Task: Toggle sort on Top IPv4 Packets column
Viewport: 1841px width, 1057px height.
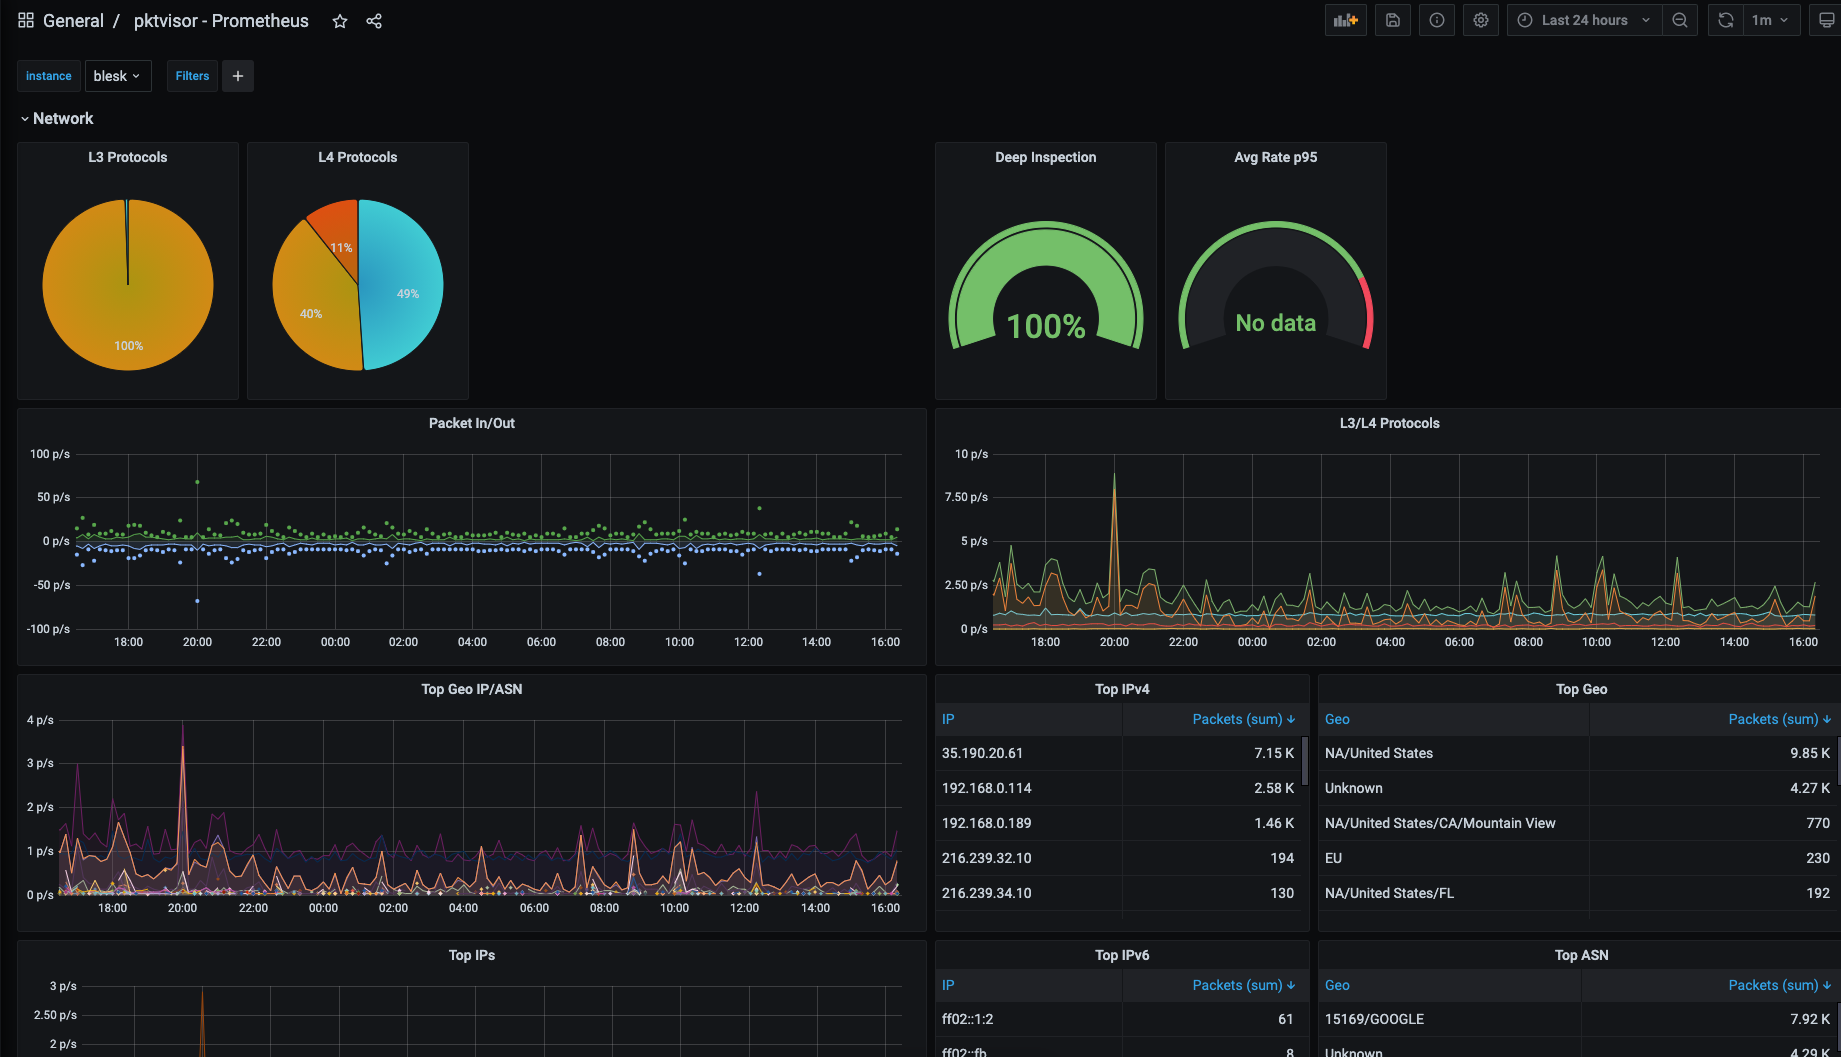Action: pyautogui.click(x=1243, y=719)
